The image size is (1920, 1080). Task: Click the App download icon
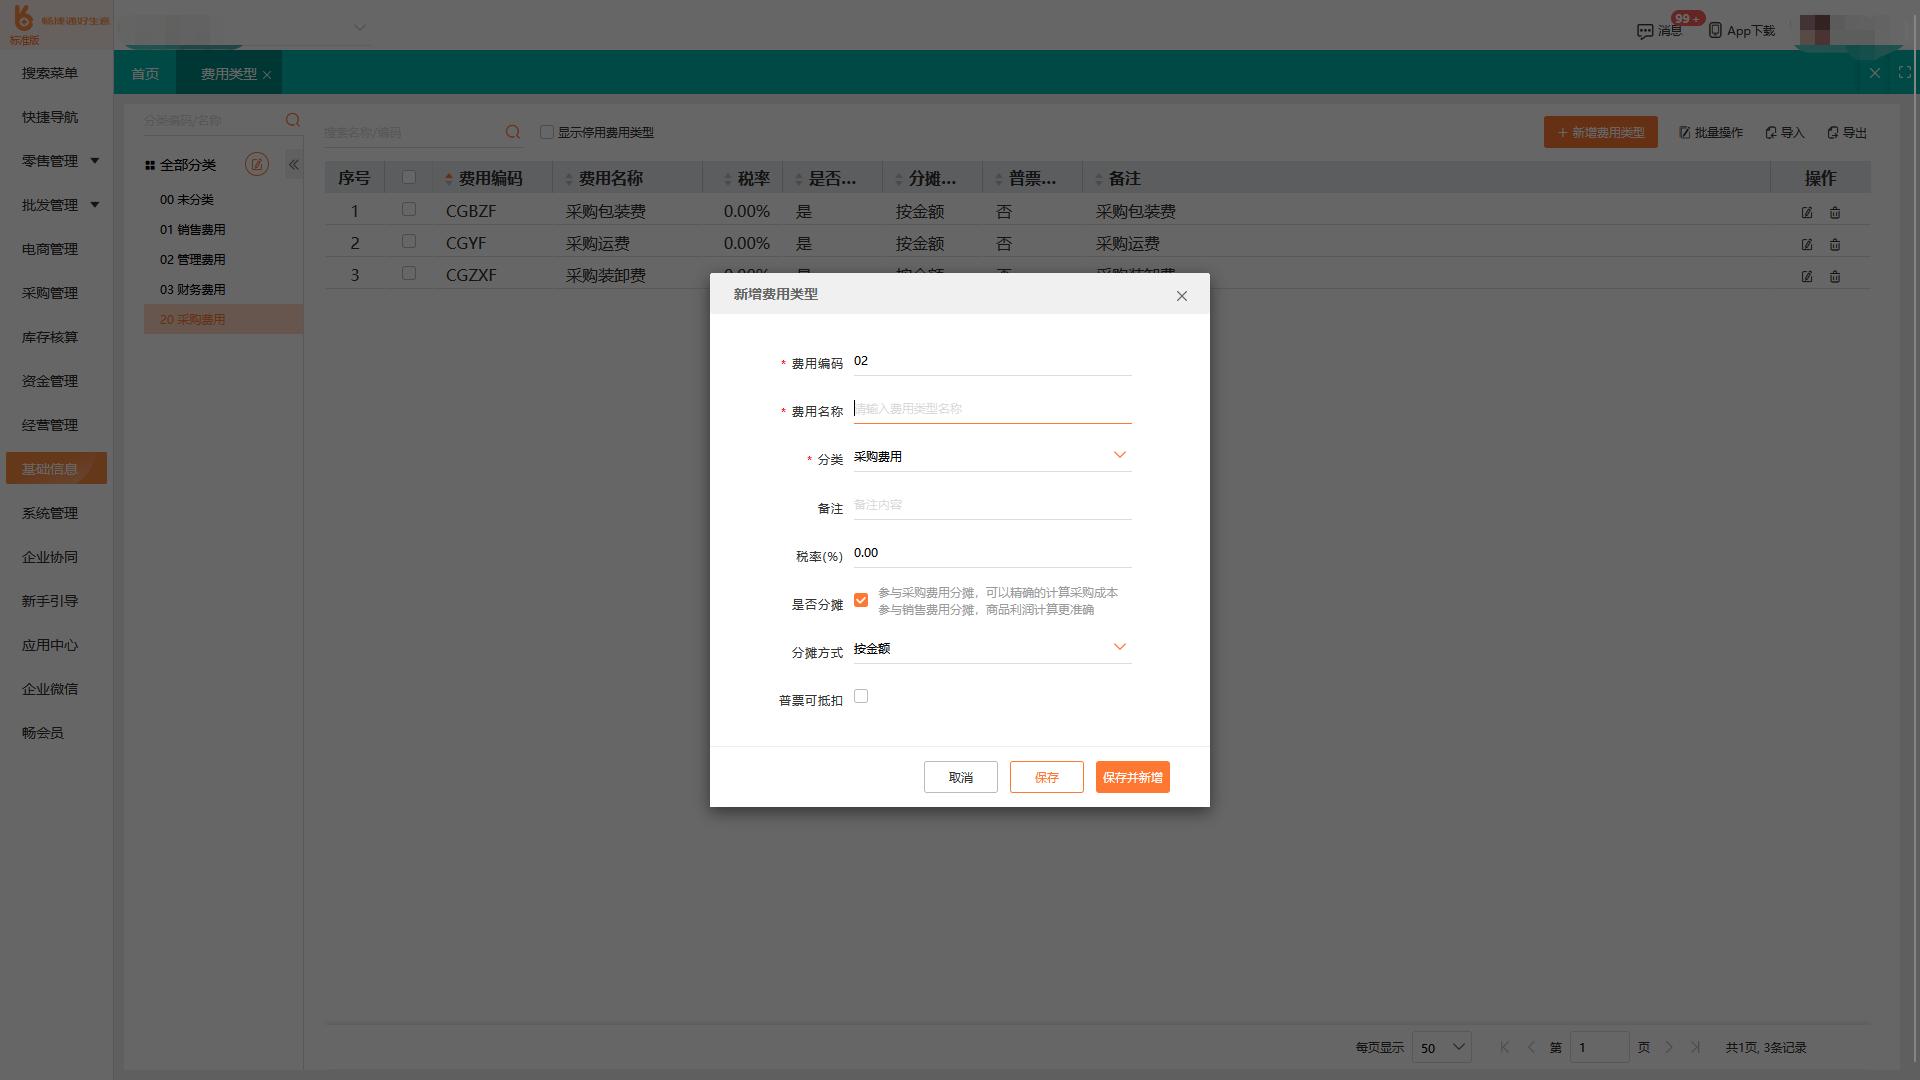[x=1716, y=29]
